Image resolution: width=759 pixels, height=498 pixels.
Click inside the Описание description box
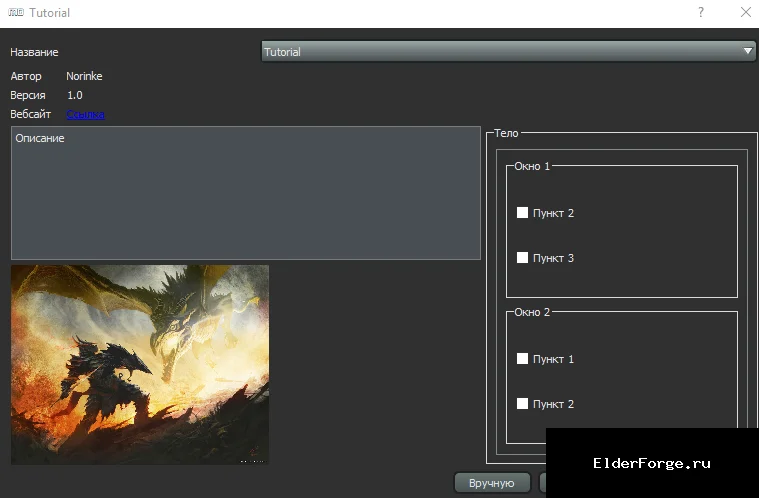(246, 193)
